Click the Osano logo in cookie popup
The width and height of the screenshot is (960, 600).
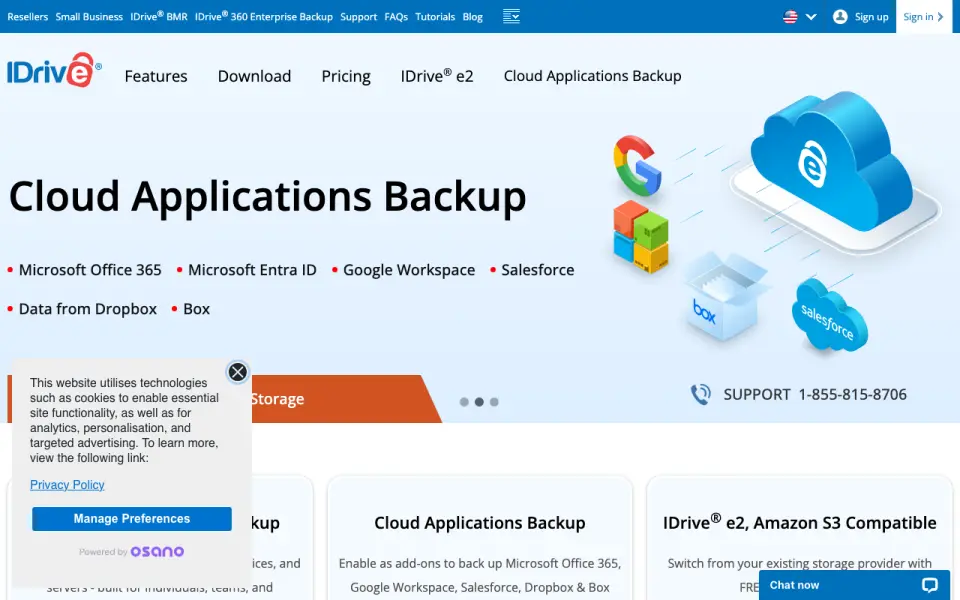click(x=157, y=552)
